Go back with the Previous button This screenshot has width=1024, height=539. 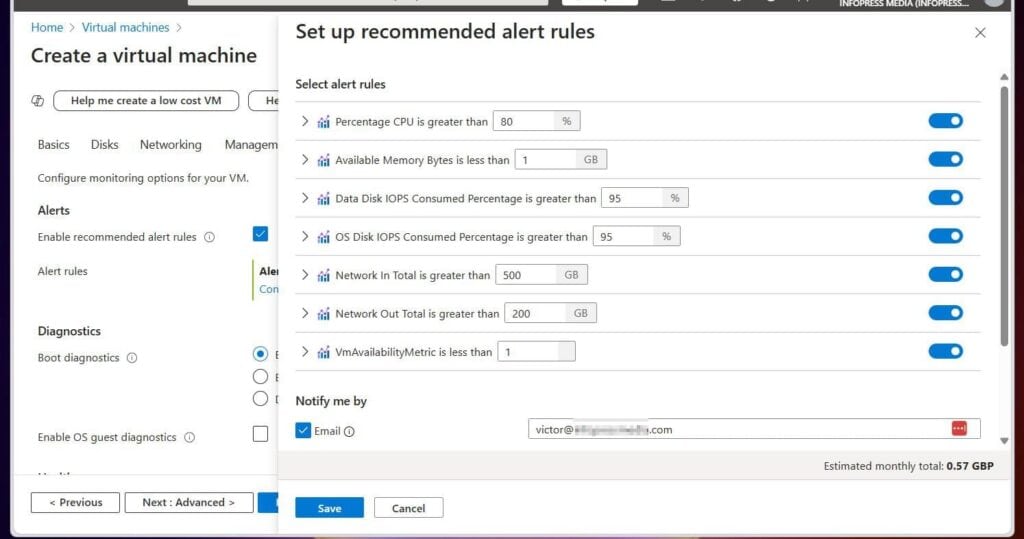pos(75,502)
